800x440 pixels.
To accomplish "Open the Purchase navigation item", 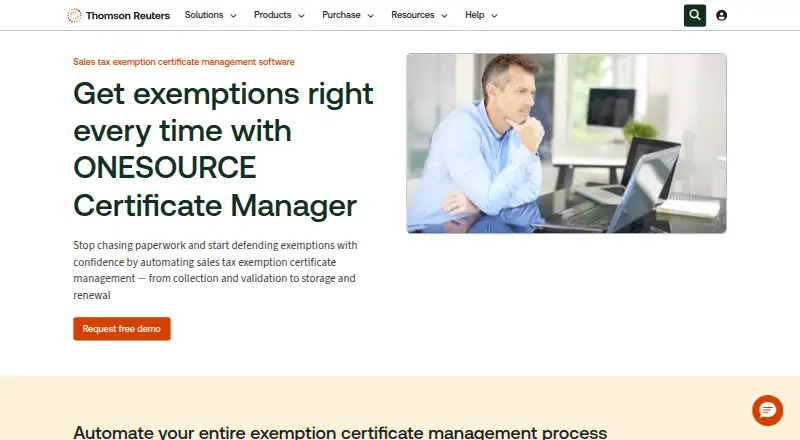I will [341, 15].
